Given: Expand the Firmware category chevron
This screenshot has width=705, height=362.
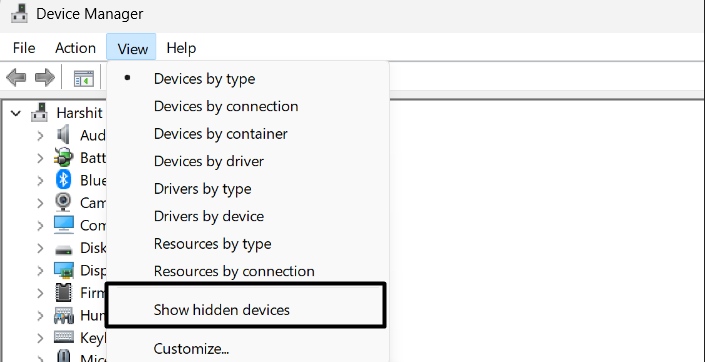Looking at the screenshot, I should click(40, 293).
